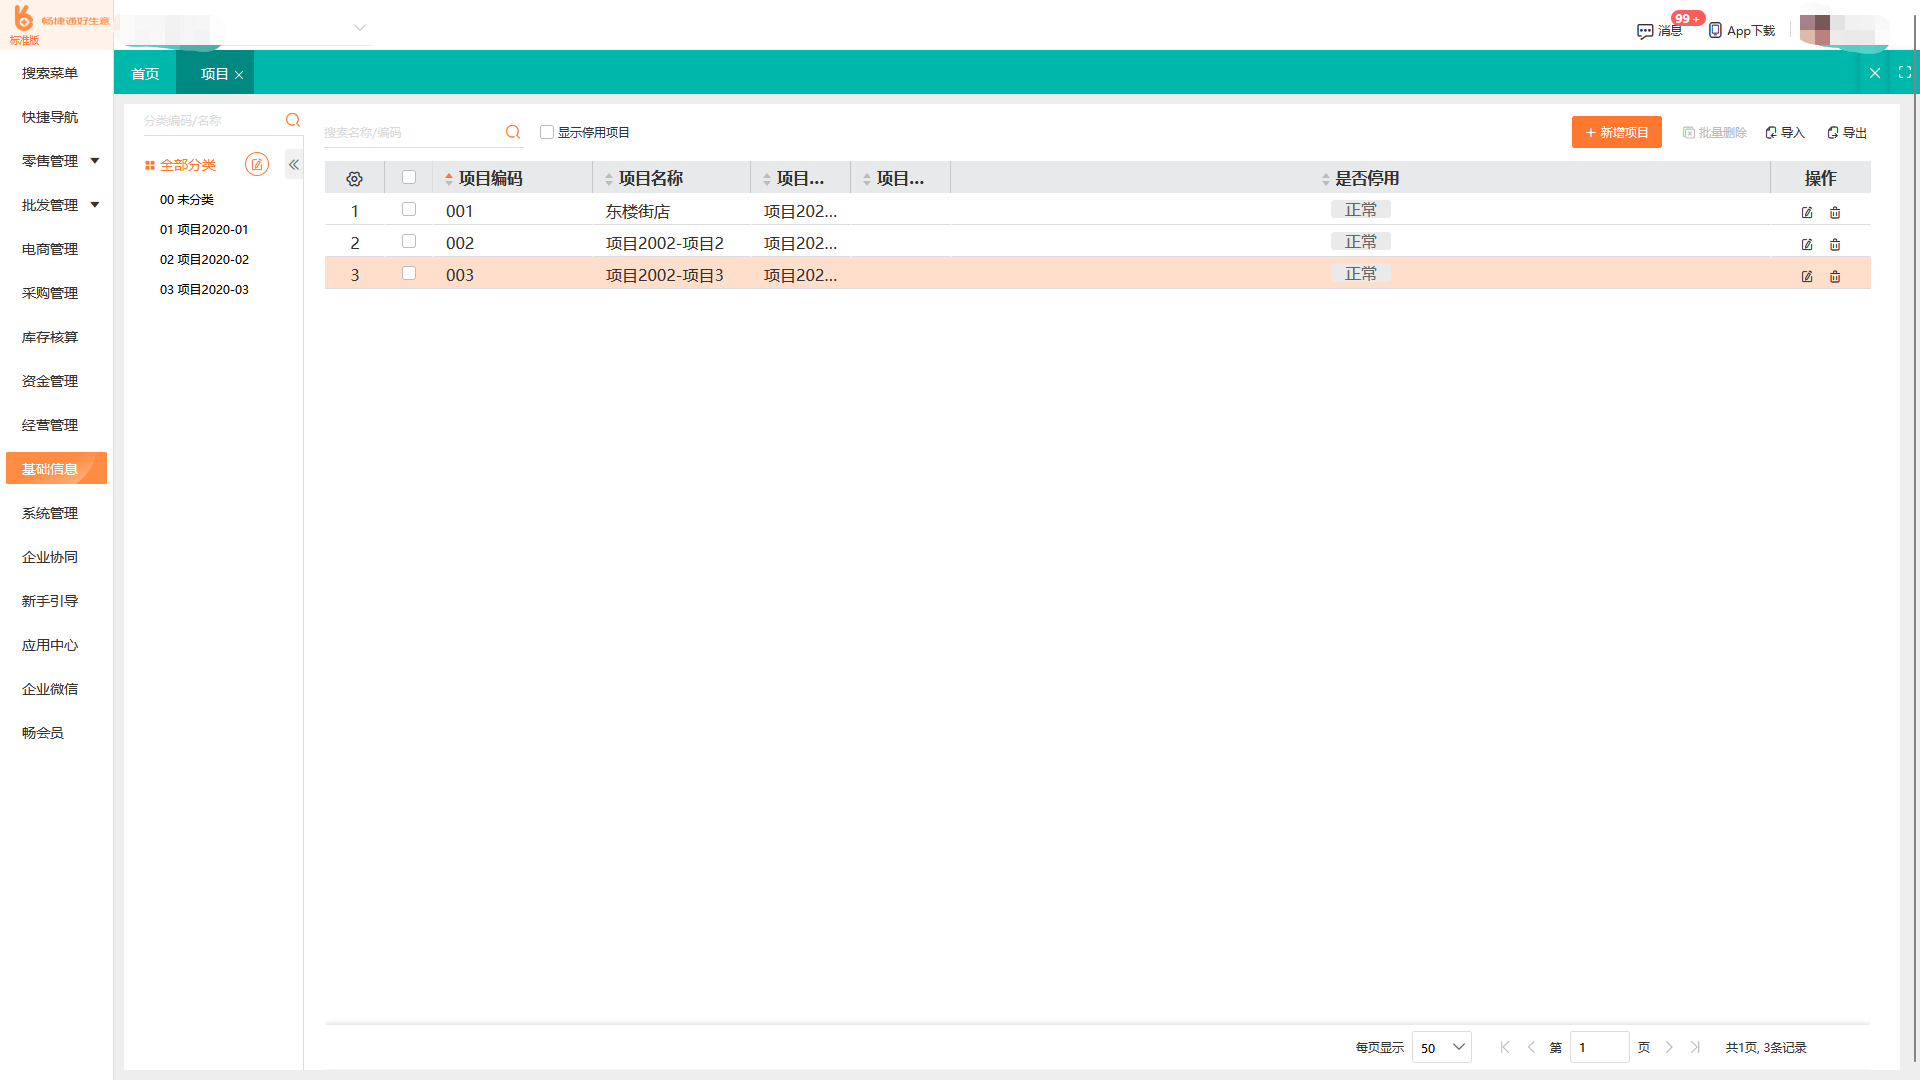Screen dimensions: 1920x1080
Task: Click the 新增项目 button
Action: pyautogui.click(x=1615, y=132)
